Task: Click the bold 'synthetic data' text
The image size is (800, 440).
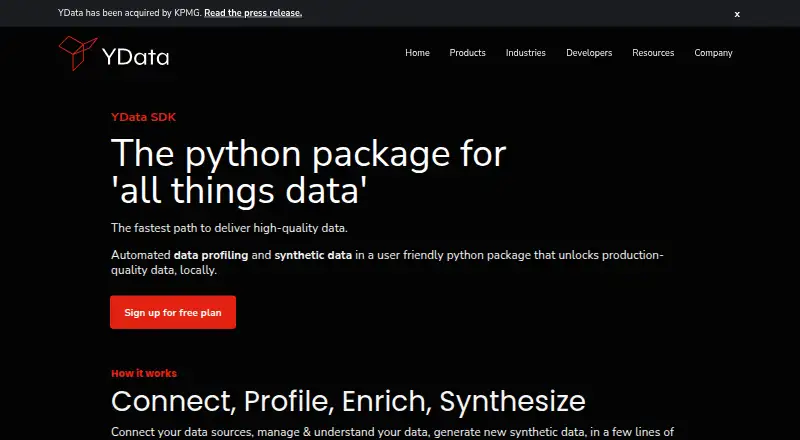Action: [313, 255]
